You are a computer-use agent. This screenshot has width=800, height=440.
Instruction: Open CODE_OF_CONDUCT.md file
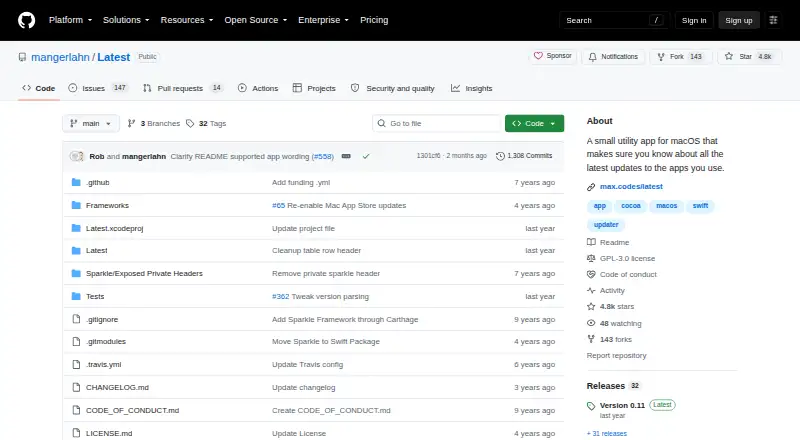pos(132,410)
